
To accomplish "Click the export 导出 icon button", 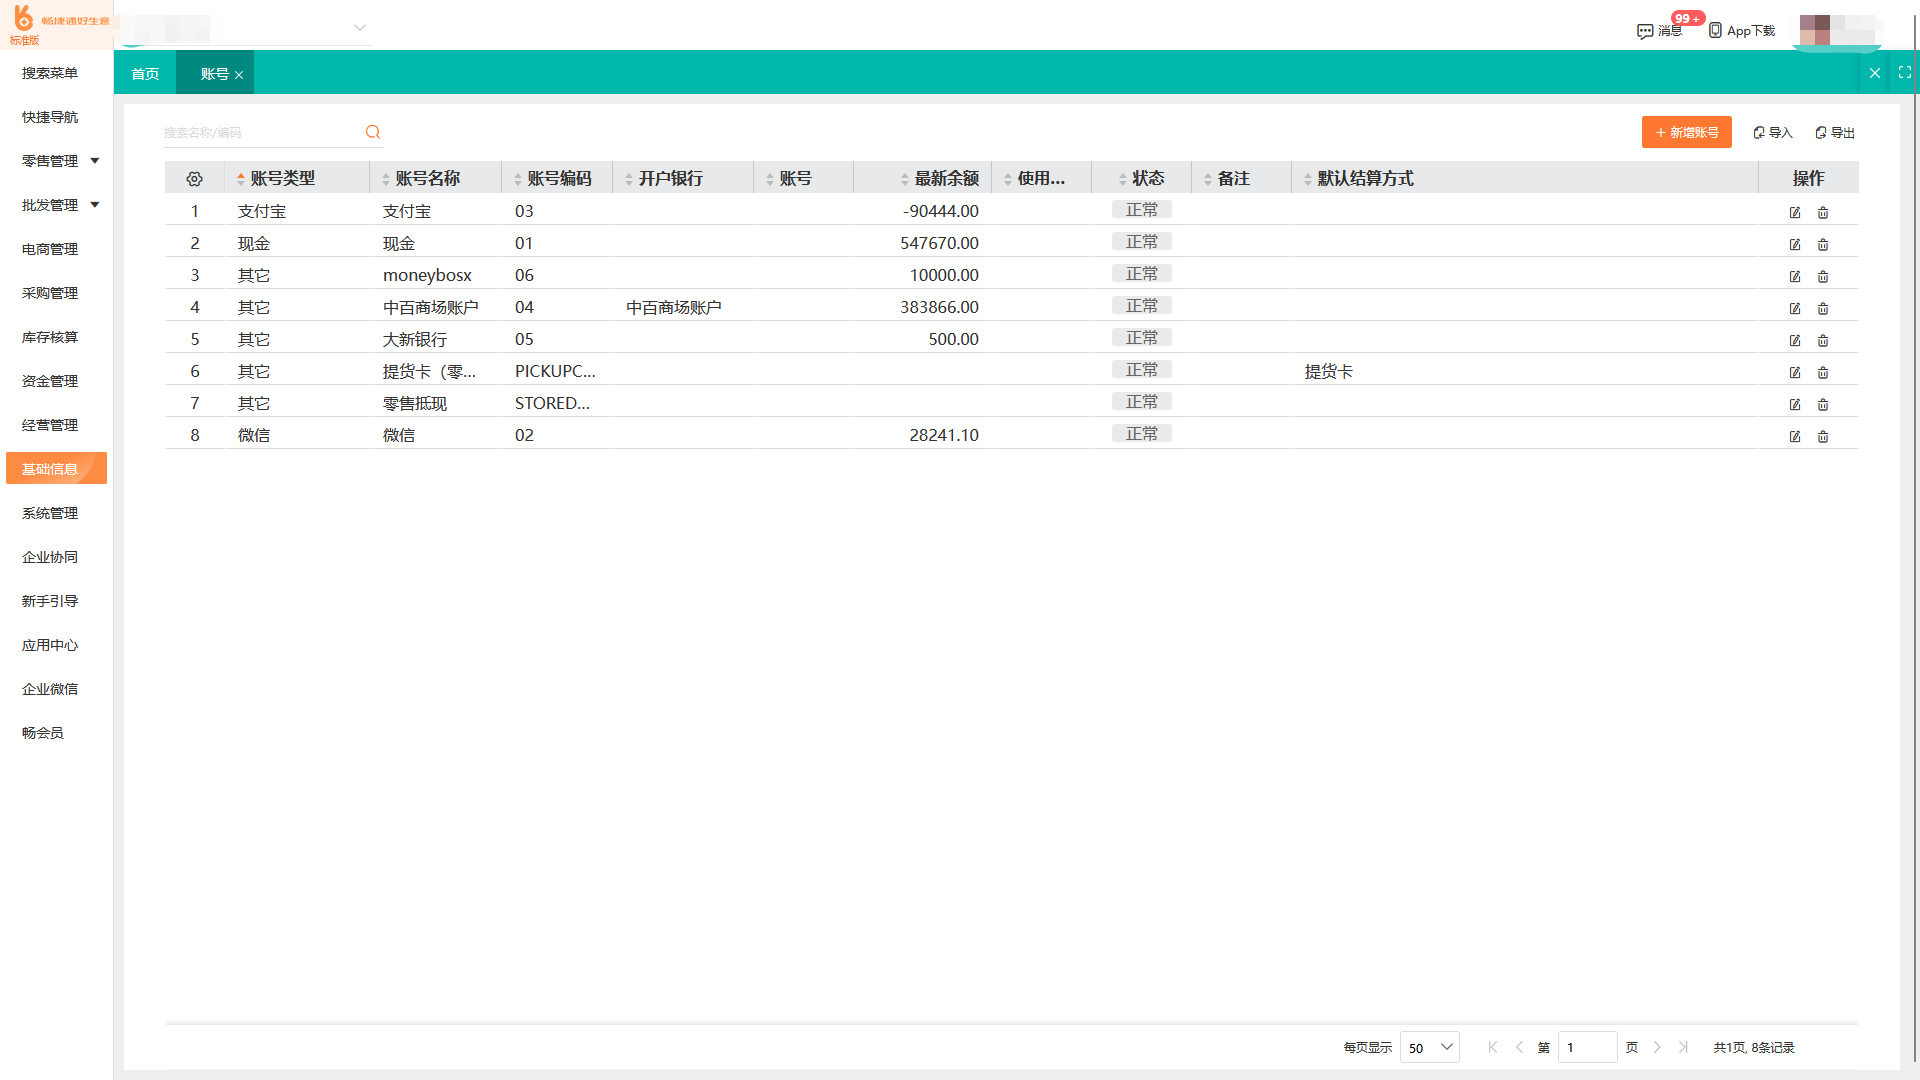I will coord(1836,132).
